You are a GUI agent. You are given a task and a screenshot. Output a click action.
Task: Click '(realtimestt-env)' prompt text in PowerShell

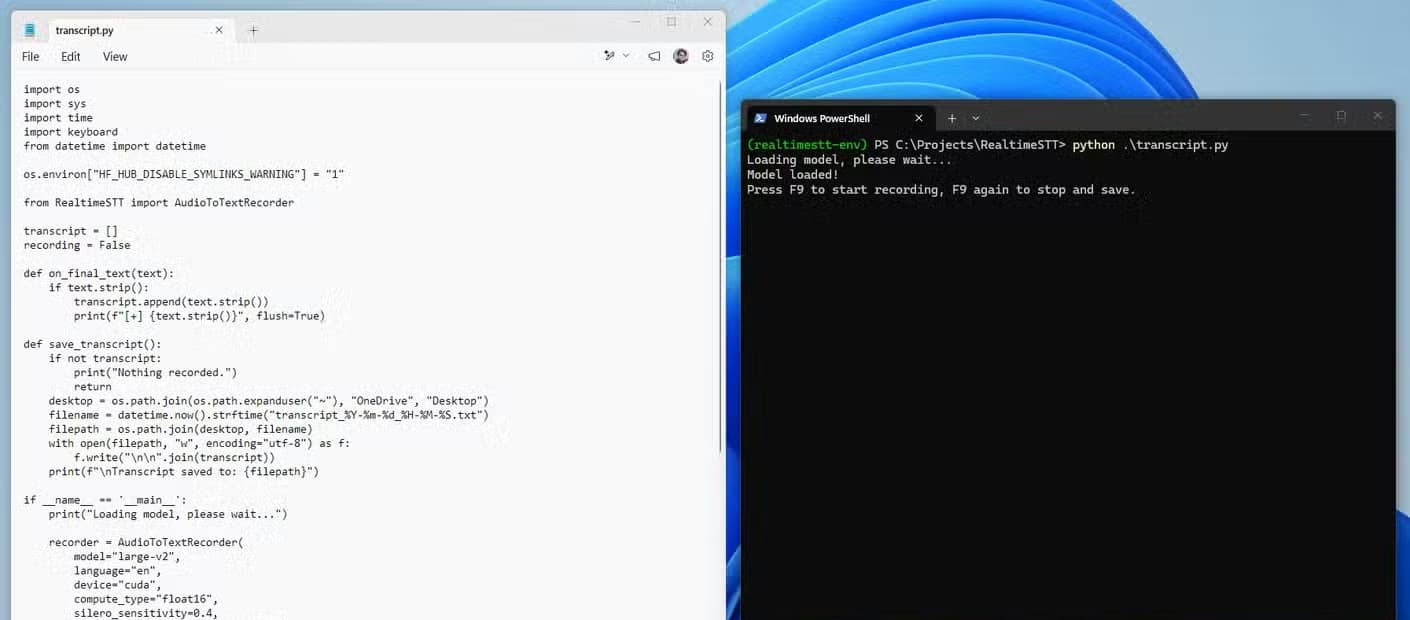[x=808, y=145]
